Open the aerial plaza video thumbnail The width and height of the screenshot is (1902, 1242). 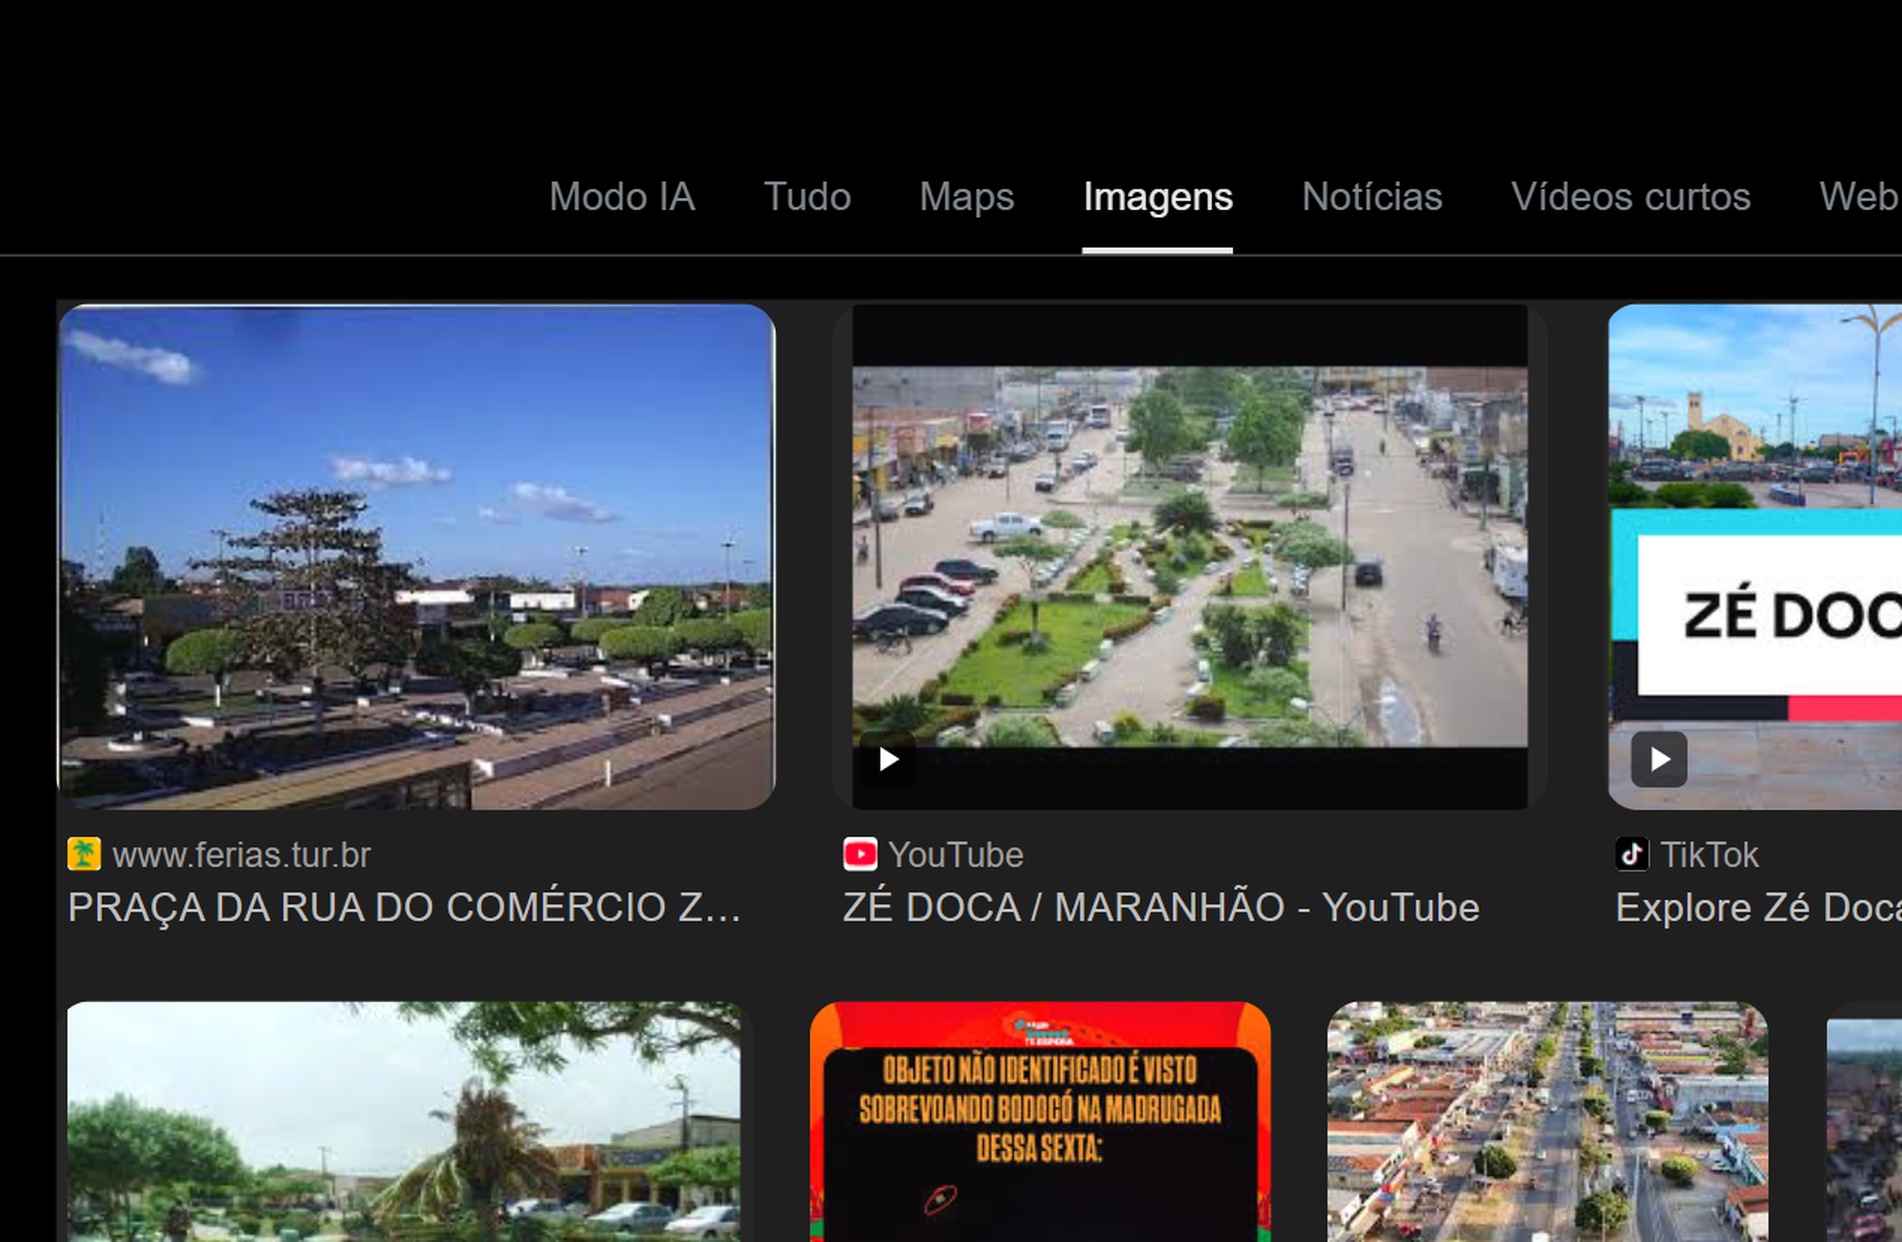pyautogui.click(x=1189, y=556)
